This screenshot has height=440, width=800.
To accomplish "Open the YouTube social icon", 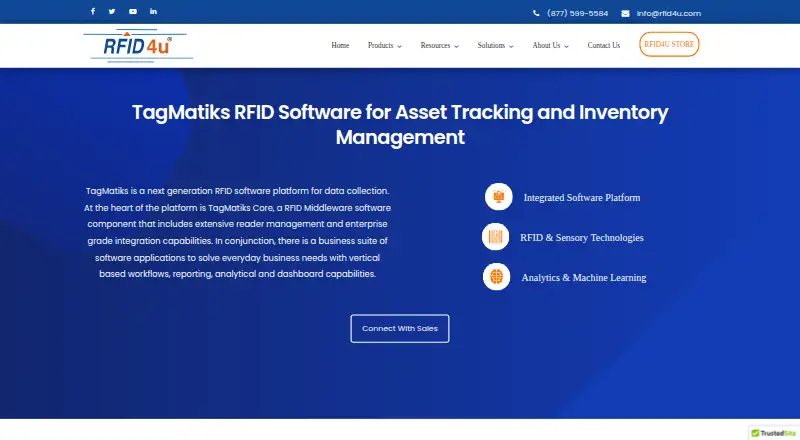I will point(133,11).
